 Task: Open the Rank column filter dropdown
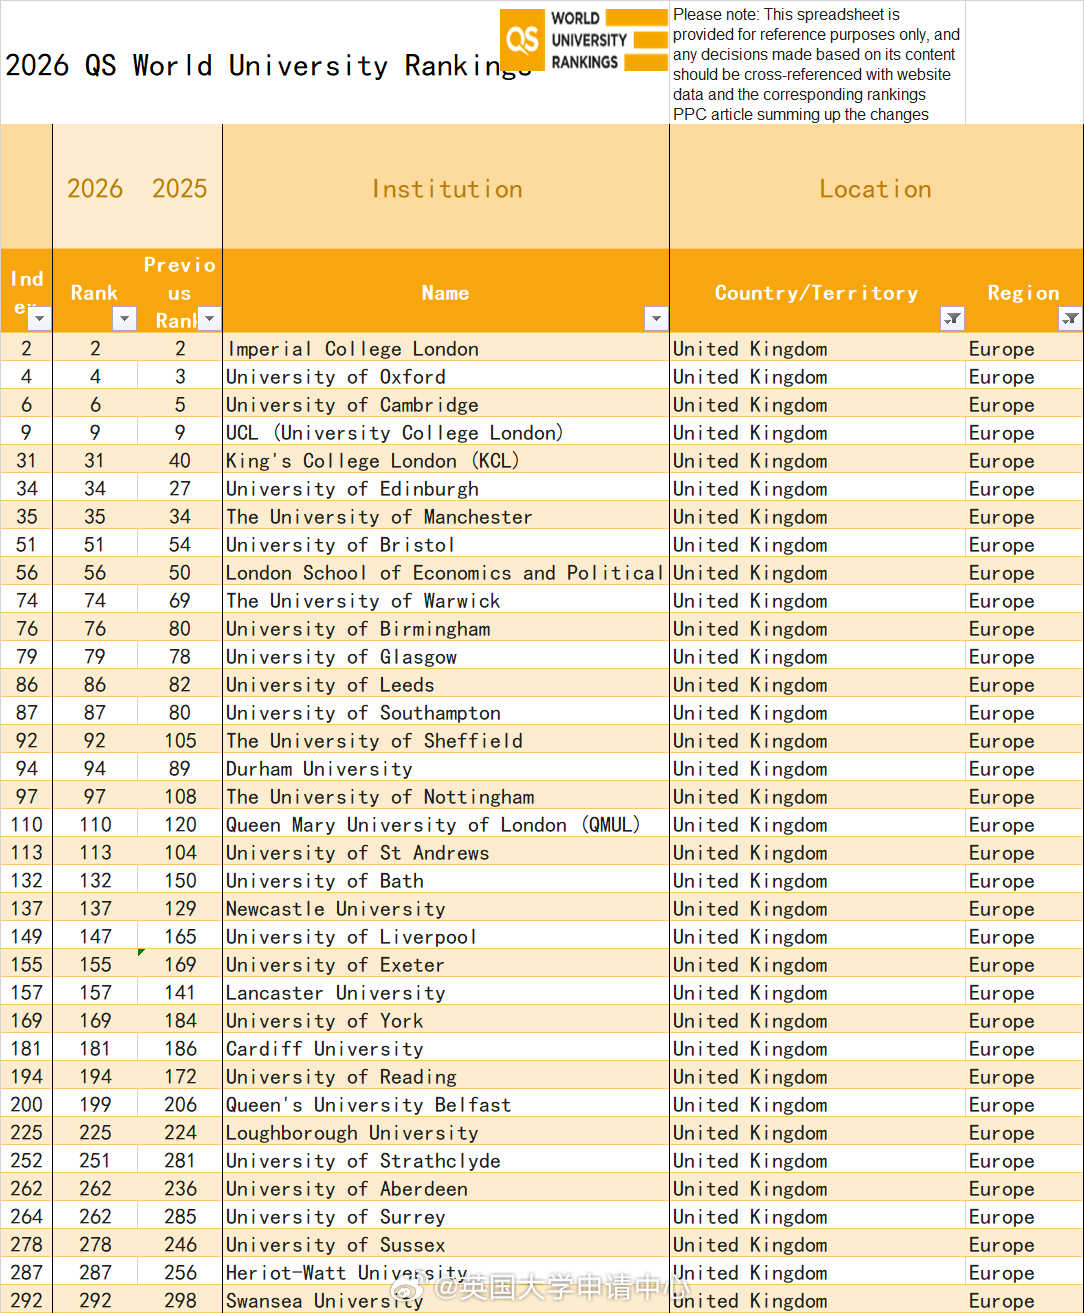[x=124, y=319]
